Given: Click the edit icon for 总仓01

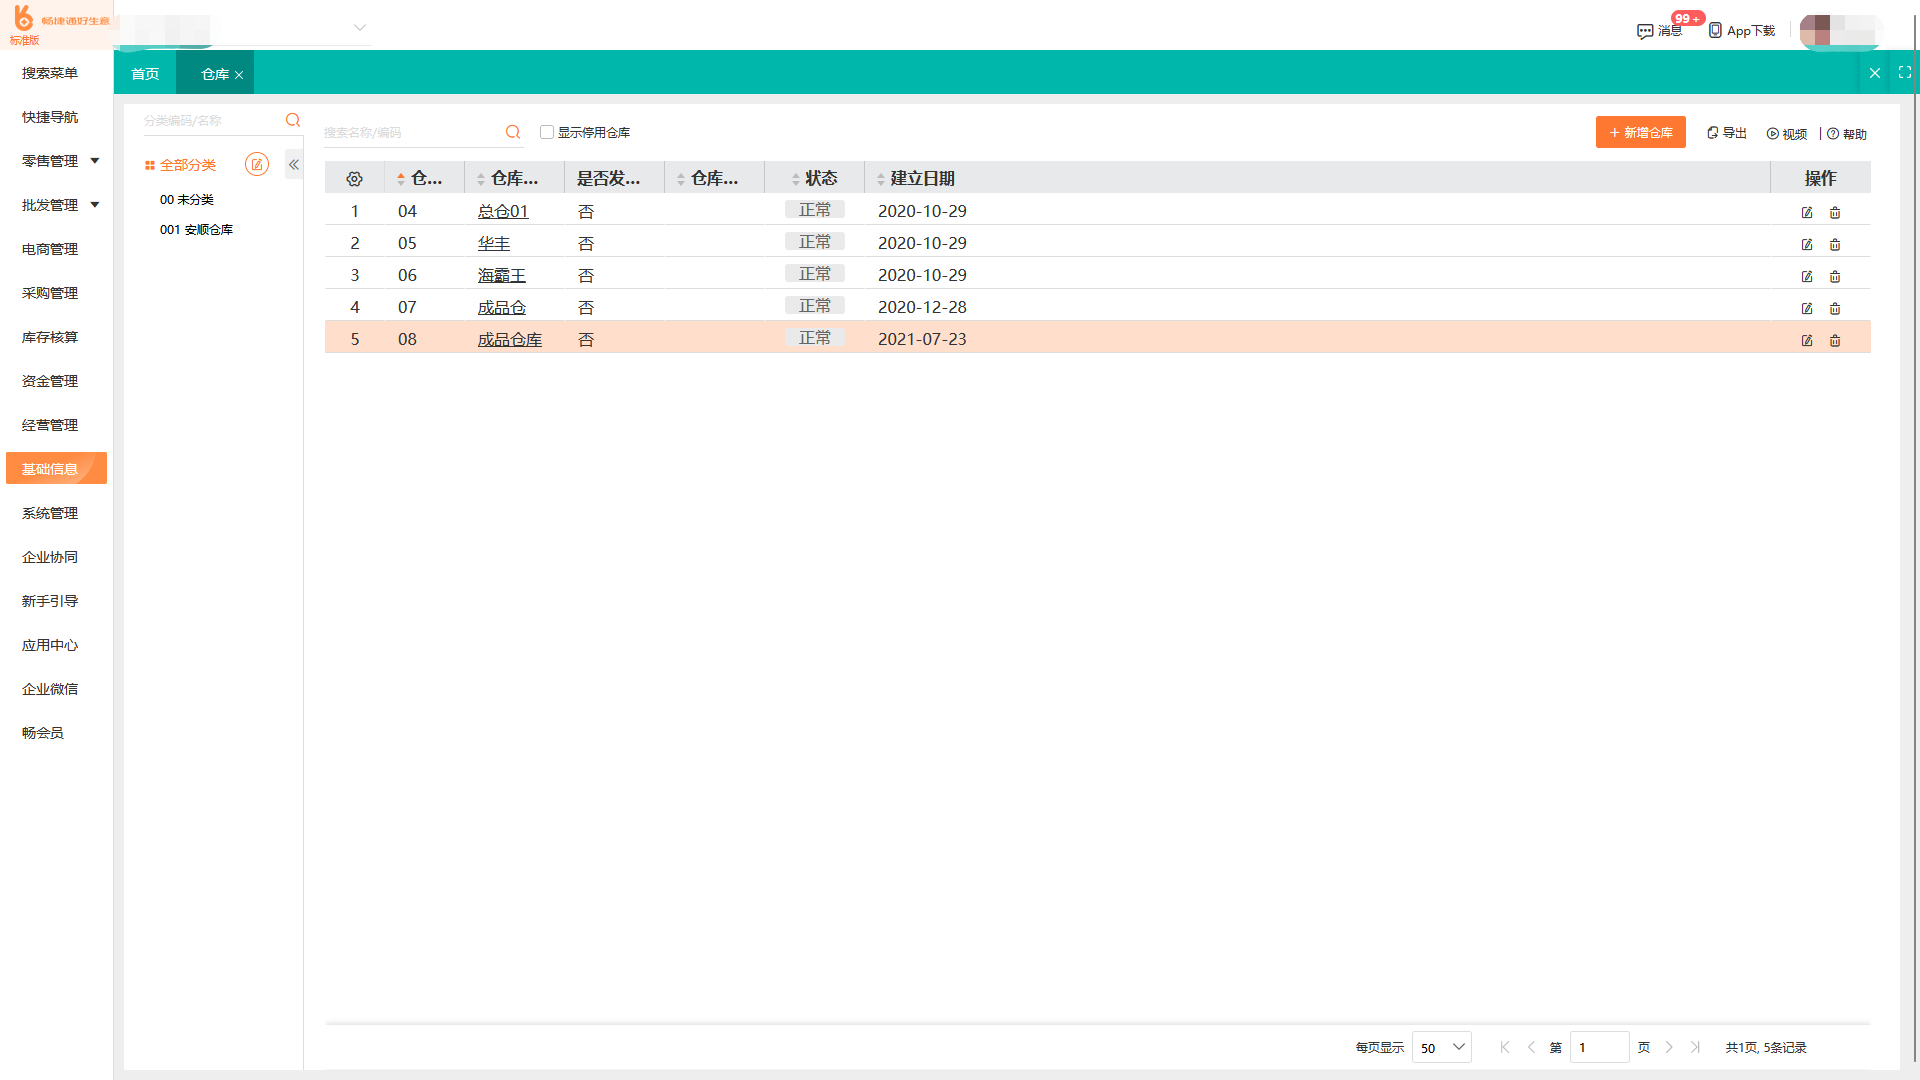Looking at the screenshot, I should click(1807, 211).
